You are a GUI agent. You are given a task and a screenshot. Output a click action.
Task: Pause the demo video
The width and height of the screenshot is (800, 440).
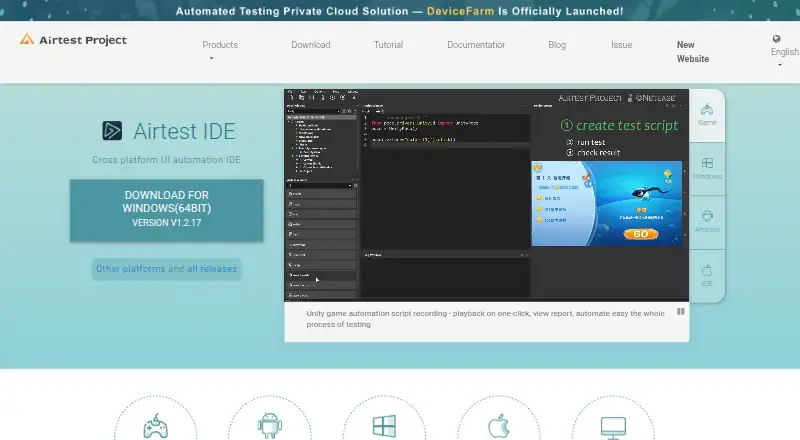point(681,311)
